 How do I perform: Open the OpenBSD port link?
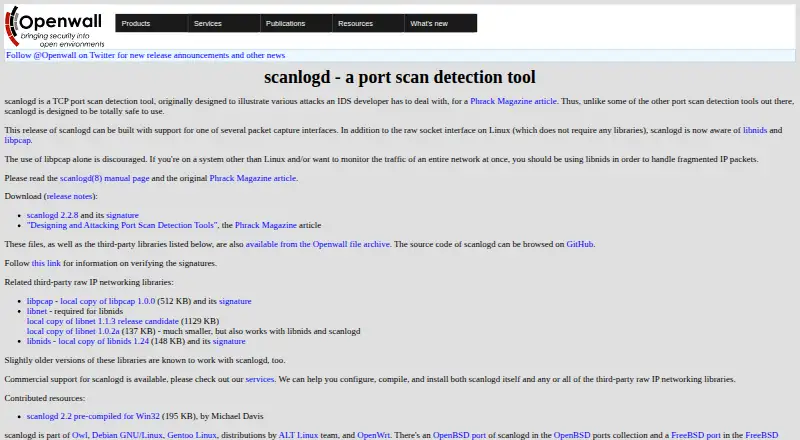(x=459, y=435)
